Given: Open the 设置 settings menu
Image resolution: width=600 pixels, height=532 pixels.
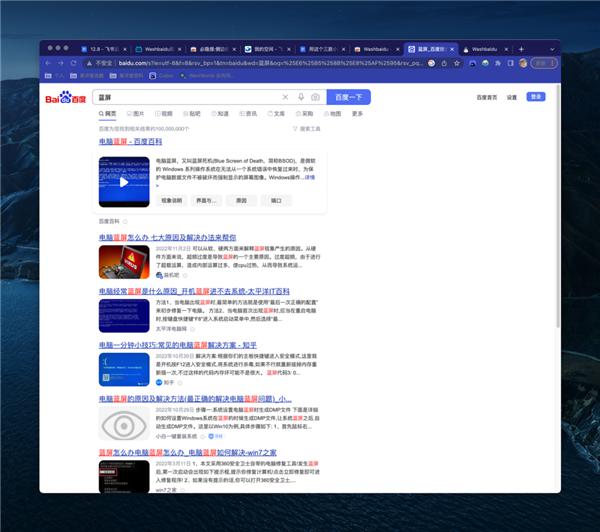Looking at the screenshot, I should [511, 97].
